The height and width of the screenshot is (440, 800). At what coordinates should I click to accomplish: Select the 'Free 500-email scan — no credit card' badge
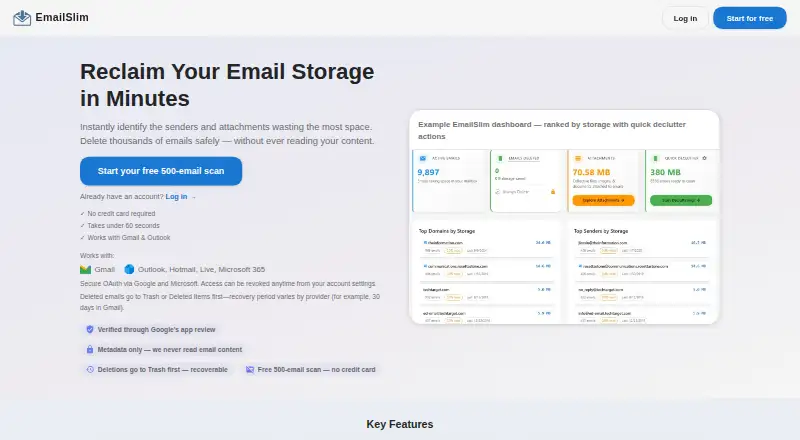[x=311, y=370]
